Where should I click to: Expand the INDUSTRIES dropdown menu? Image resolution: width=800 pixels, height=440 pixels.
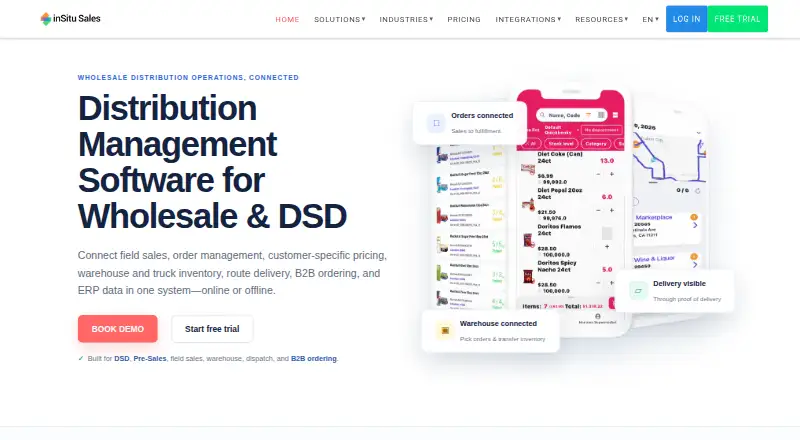click(406, 19)
